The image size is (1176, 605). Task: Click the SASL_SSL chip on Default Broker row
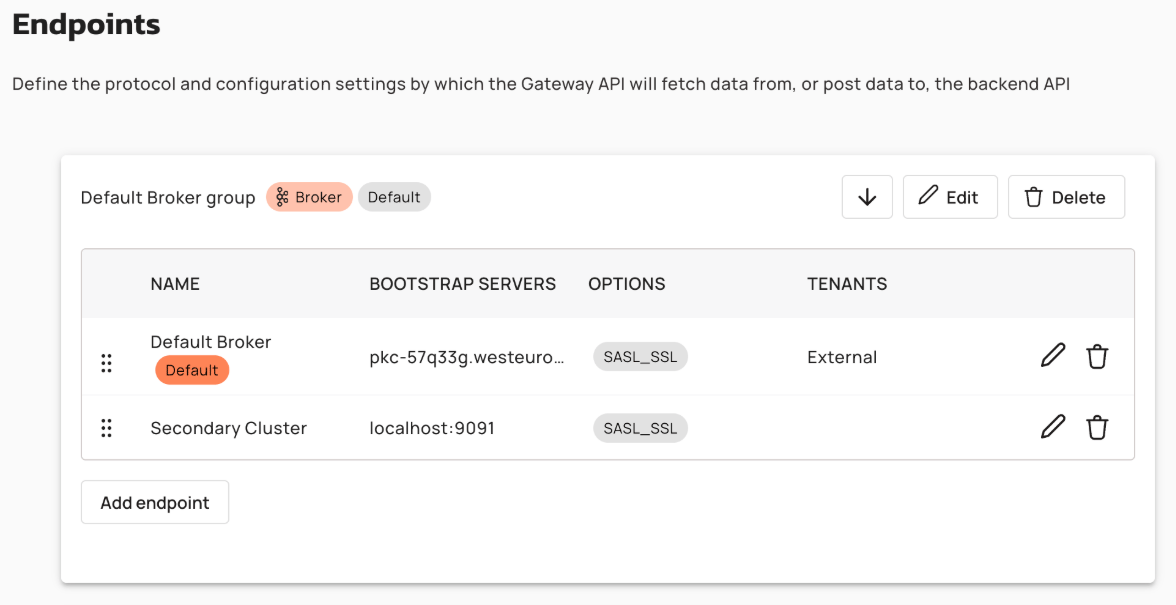click(x=640, y=356)
